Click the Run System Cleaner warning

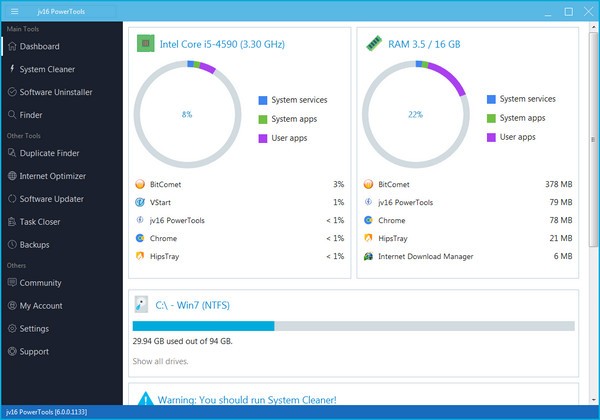(246, 400)
